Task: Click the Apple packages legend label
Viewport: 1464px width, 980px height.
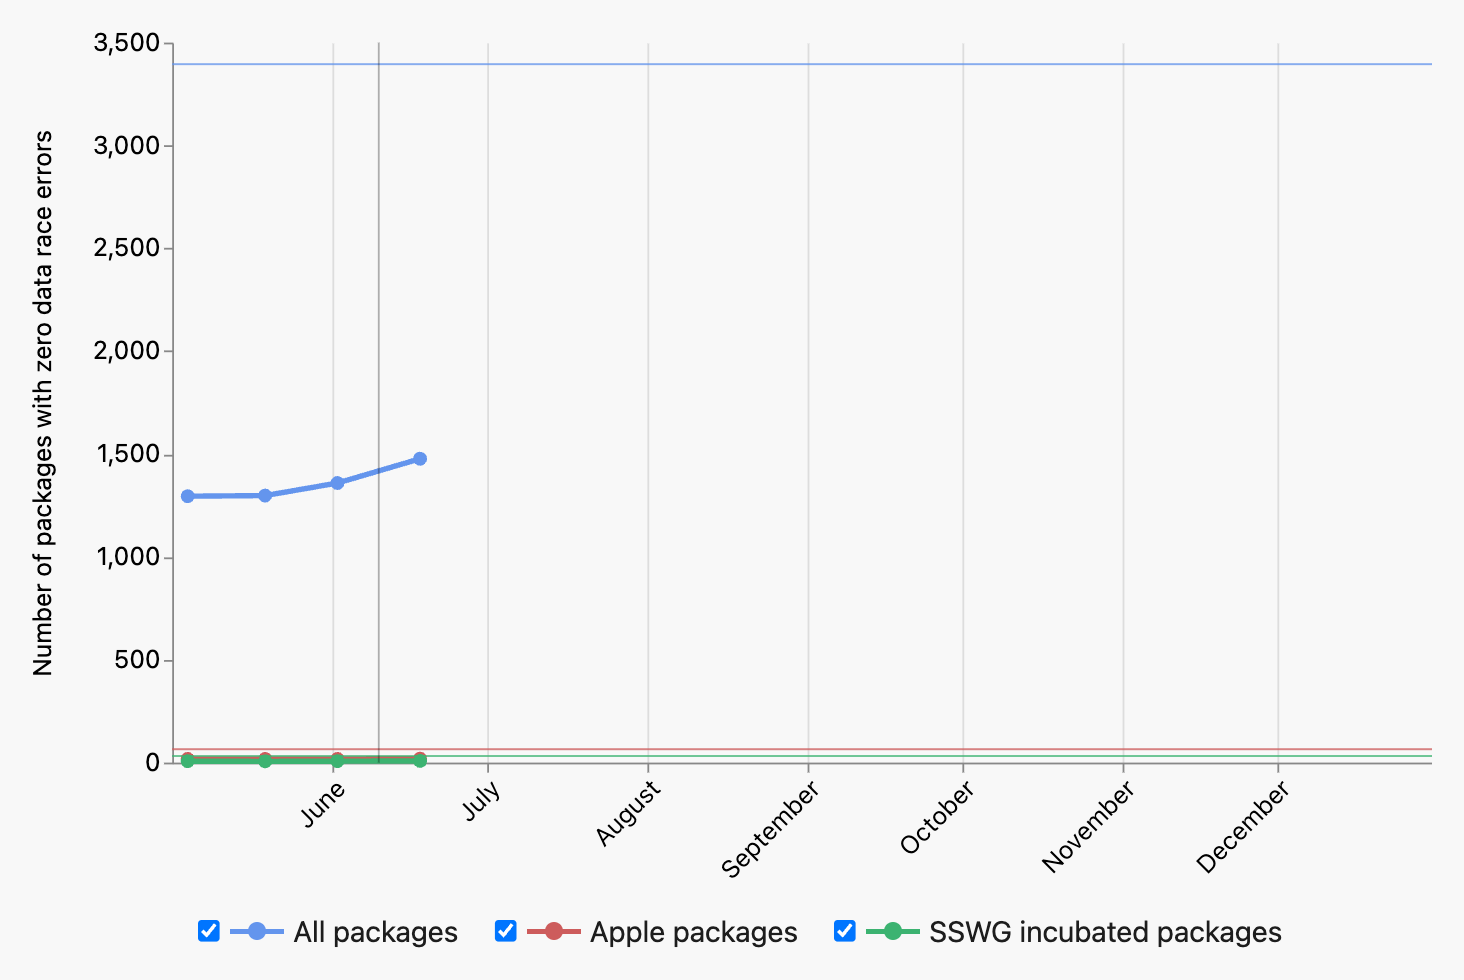Action: click(694, 932)
